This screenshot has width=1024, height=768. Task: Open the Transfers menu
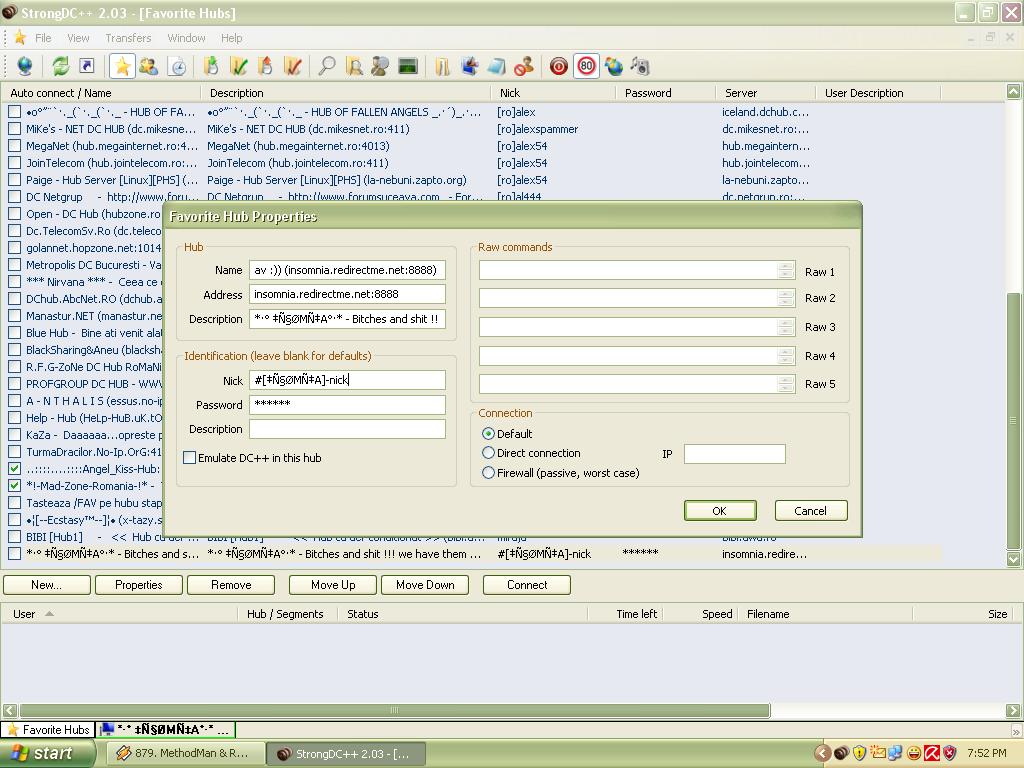pyautogui.click(x=128, y=38)
